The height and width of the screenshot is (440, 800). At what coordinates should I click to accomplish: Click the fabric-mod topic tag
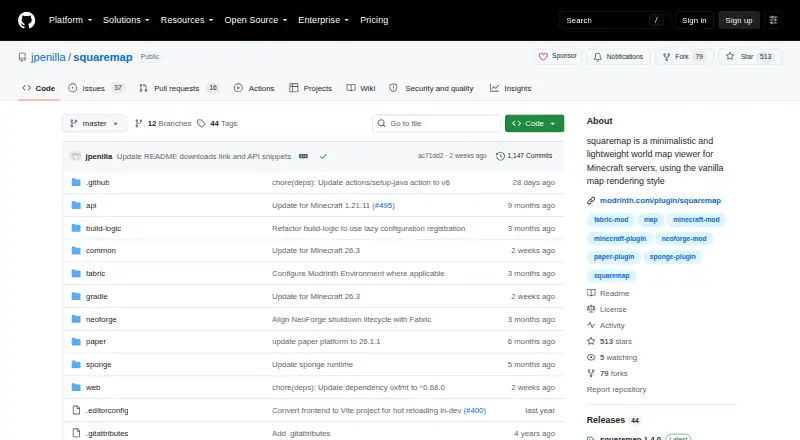(x=611, y=219)
